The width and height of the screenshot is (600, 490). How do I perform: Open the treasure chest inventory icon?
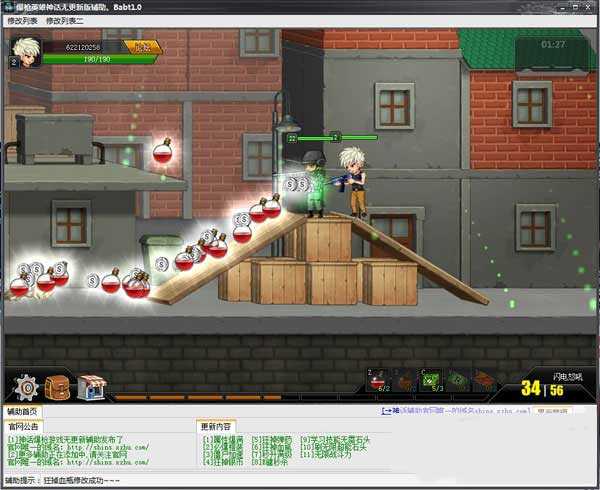[x=58, y=387]
